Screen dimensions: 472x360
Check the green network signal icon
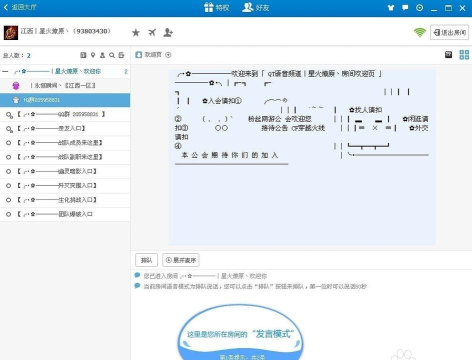tap(420, 32)
